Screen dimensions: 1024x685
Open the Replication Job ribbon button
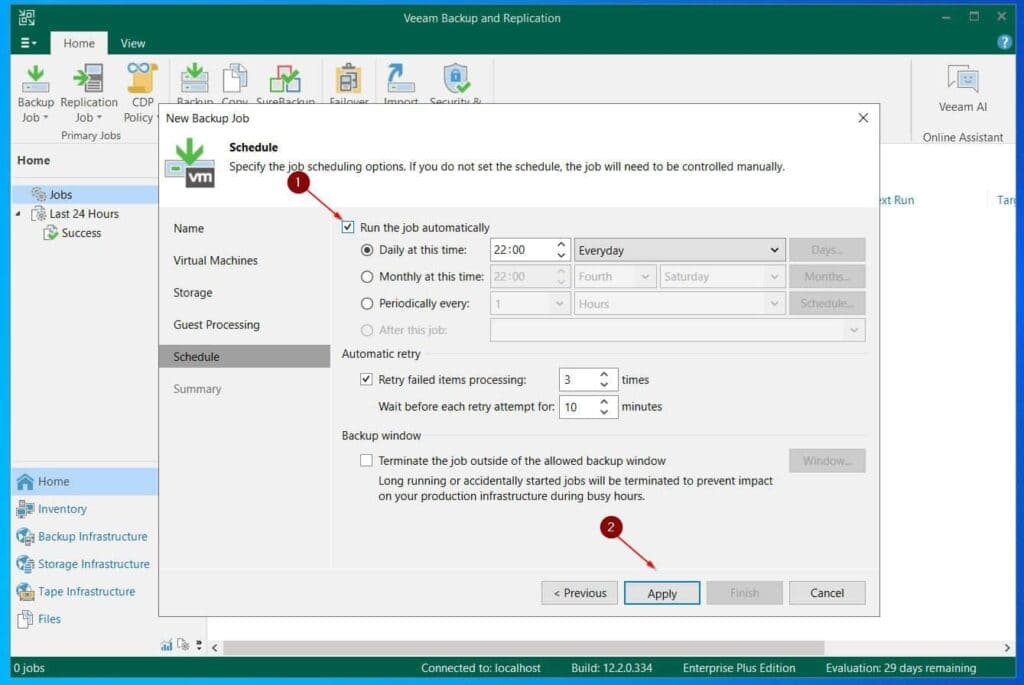[89, 93]
